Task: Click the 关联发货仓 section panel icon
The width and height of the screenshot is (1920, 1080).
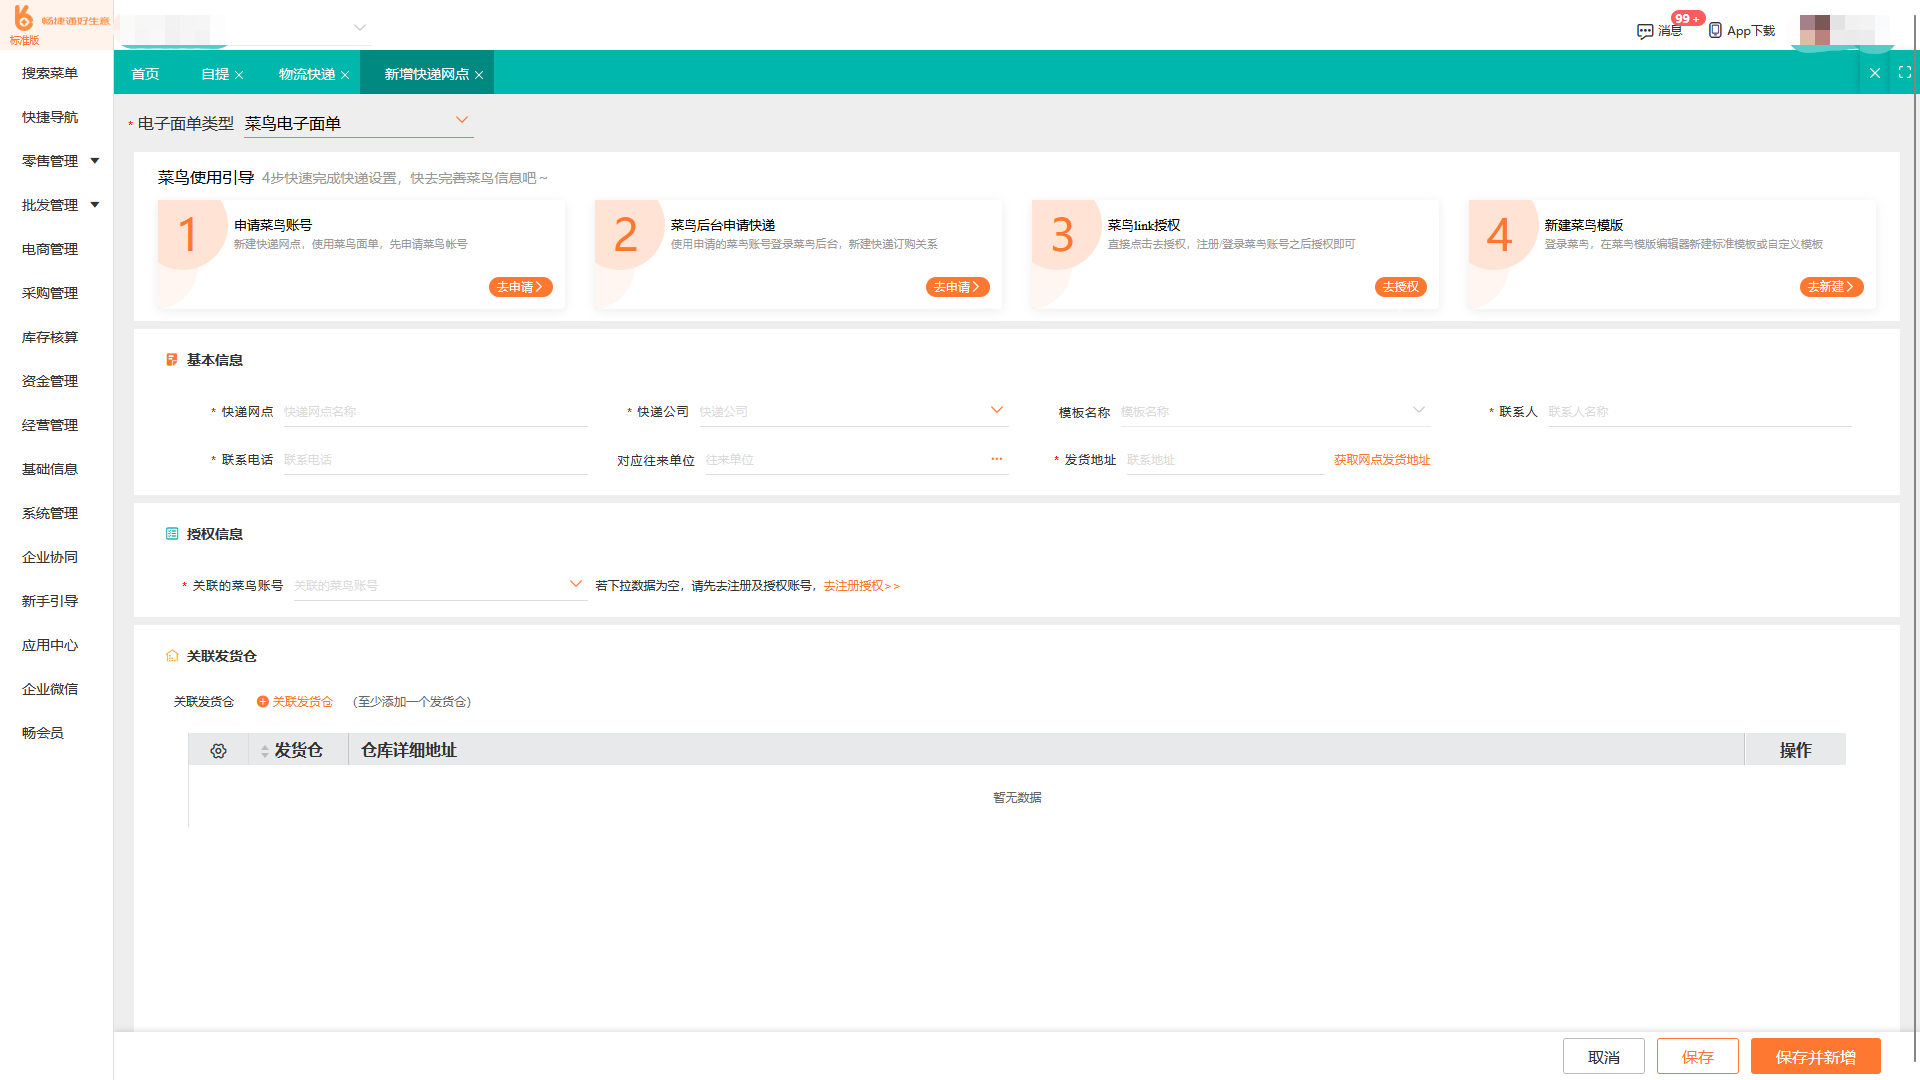Action: tap(170, 653)
